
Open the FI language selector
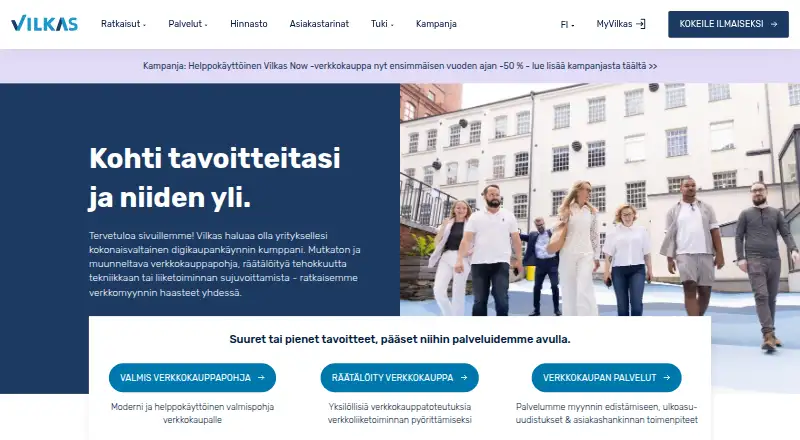click(x=567, y=25)
